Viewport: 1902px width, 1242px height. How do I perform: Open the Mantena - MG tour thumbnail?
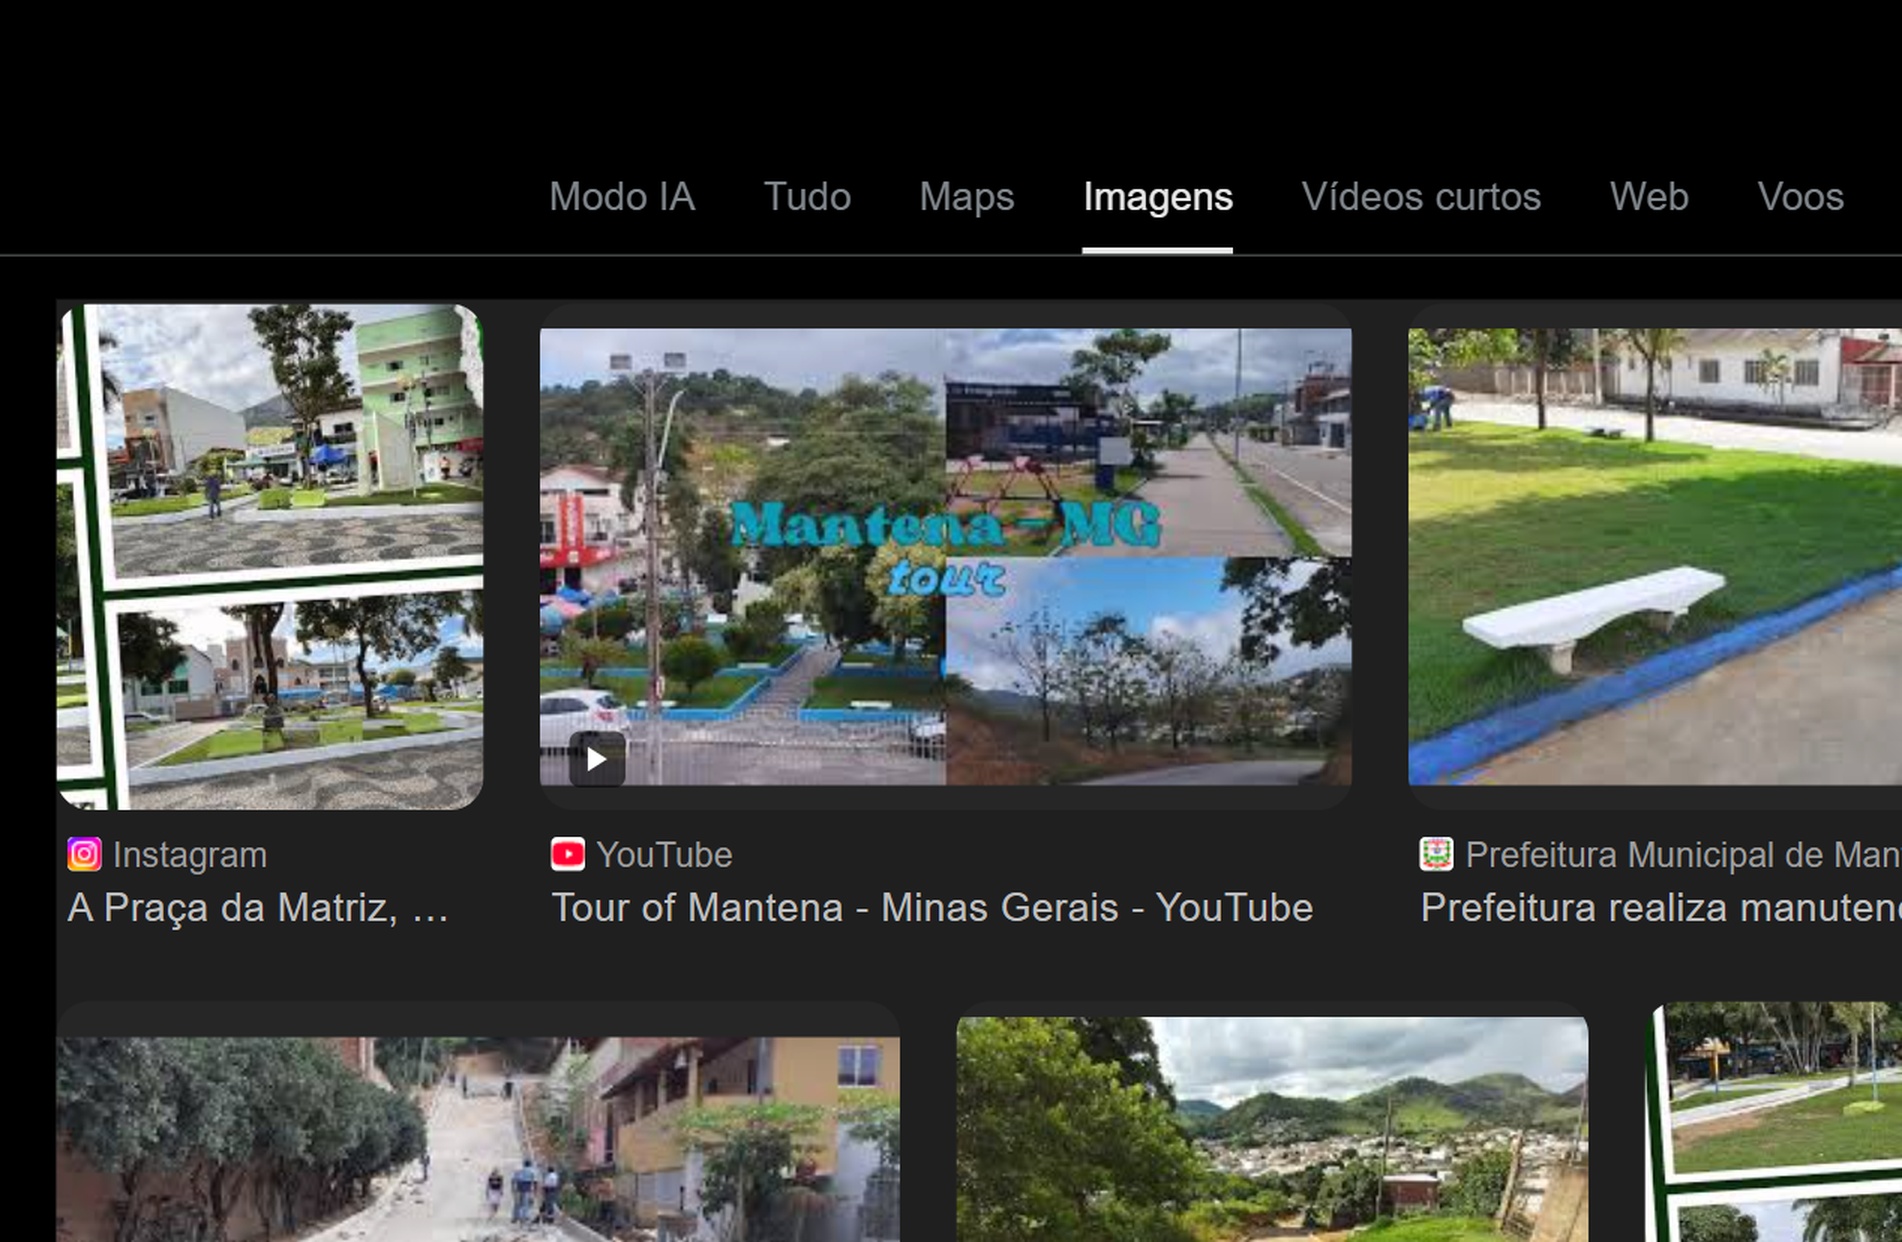click(945, 556)
